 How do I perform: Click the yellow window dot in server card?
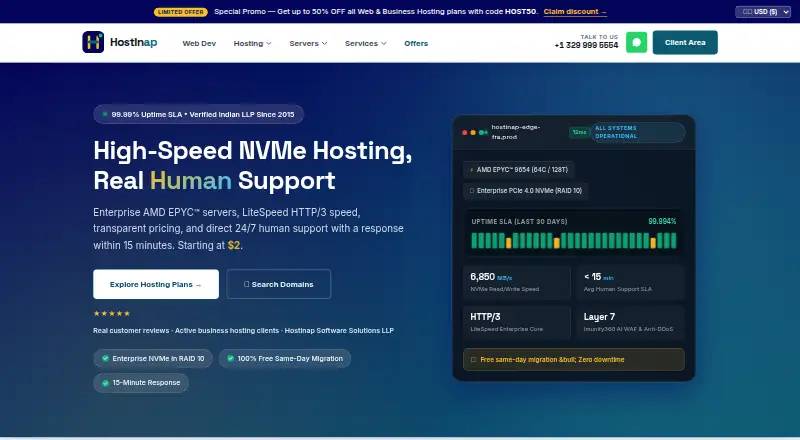tap(473, 133)
